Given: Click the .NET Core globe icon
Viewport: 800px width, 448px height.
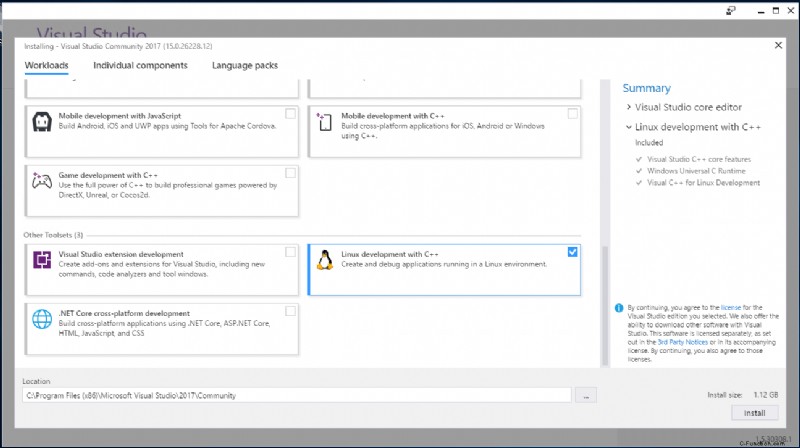Looking at the screenshot, I should coord(42,319).
